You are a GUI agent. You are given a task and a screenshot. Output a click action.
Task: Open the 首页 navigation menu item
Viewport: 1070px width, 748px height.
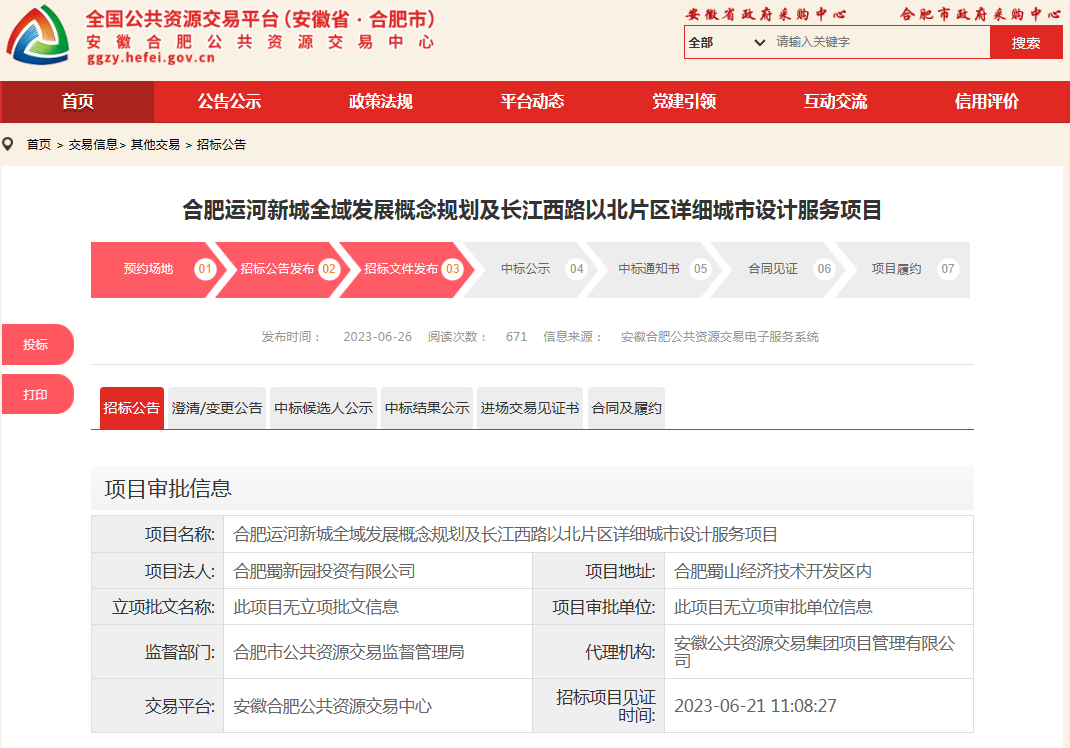[77, 101]
